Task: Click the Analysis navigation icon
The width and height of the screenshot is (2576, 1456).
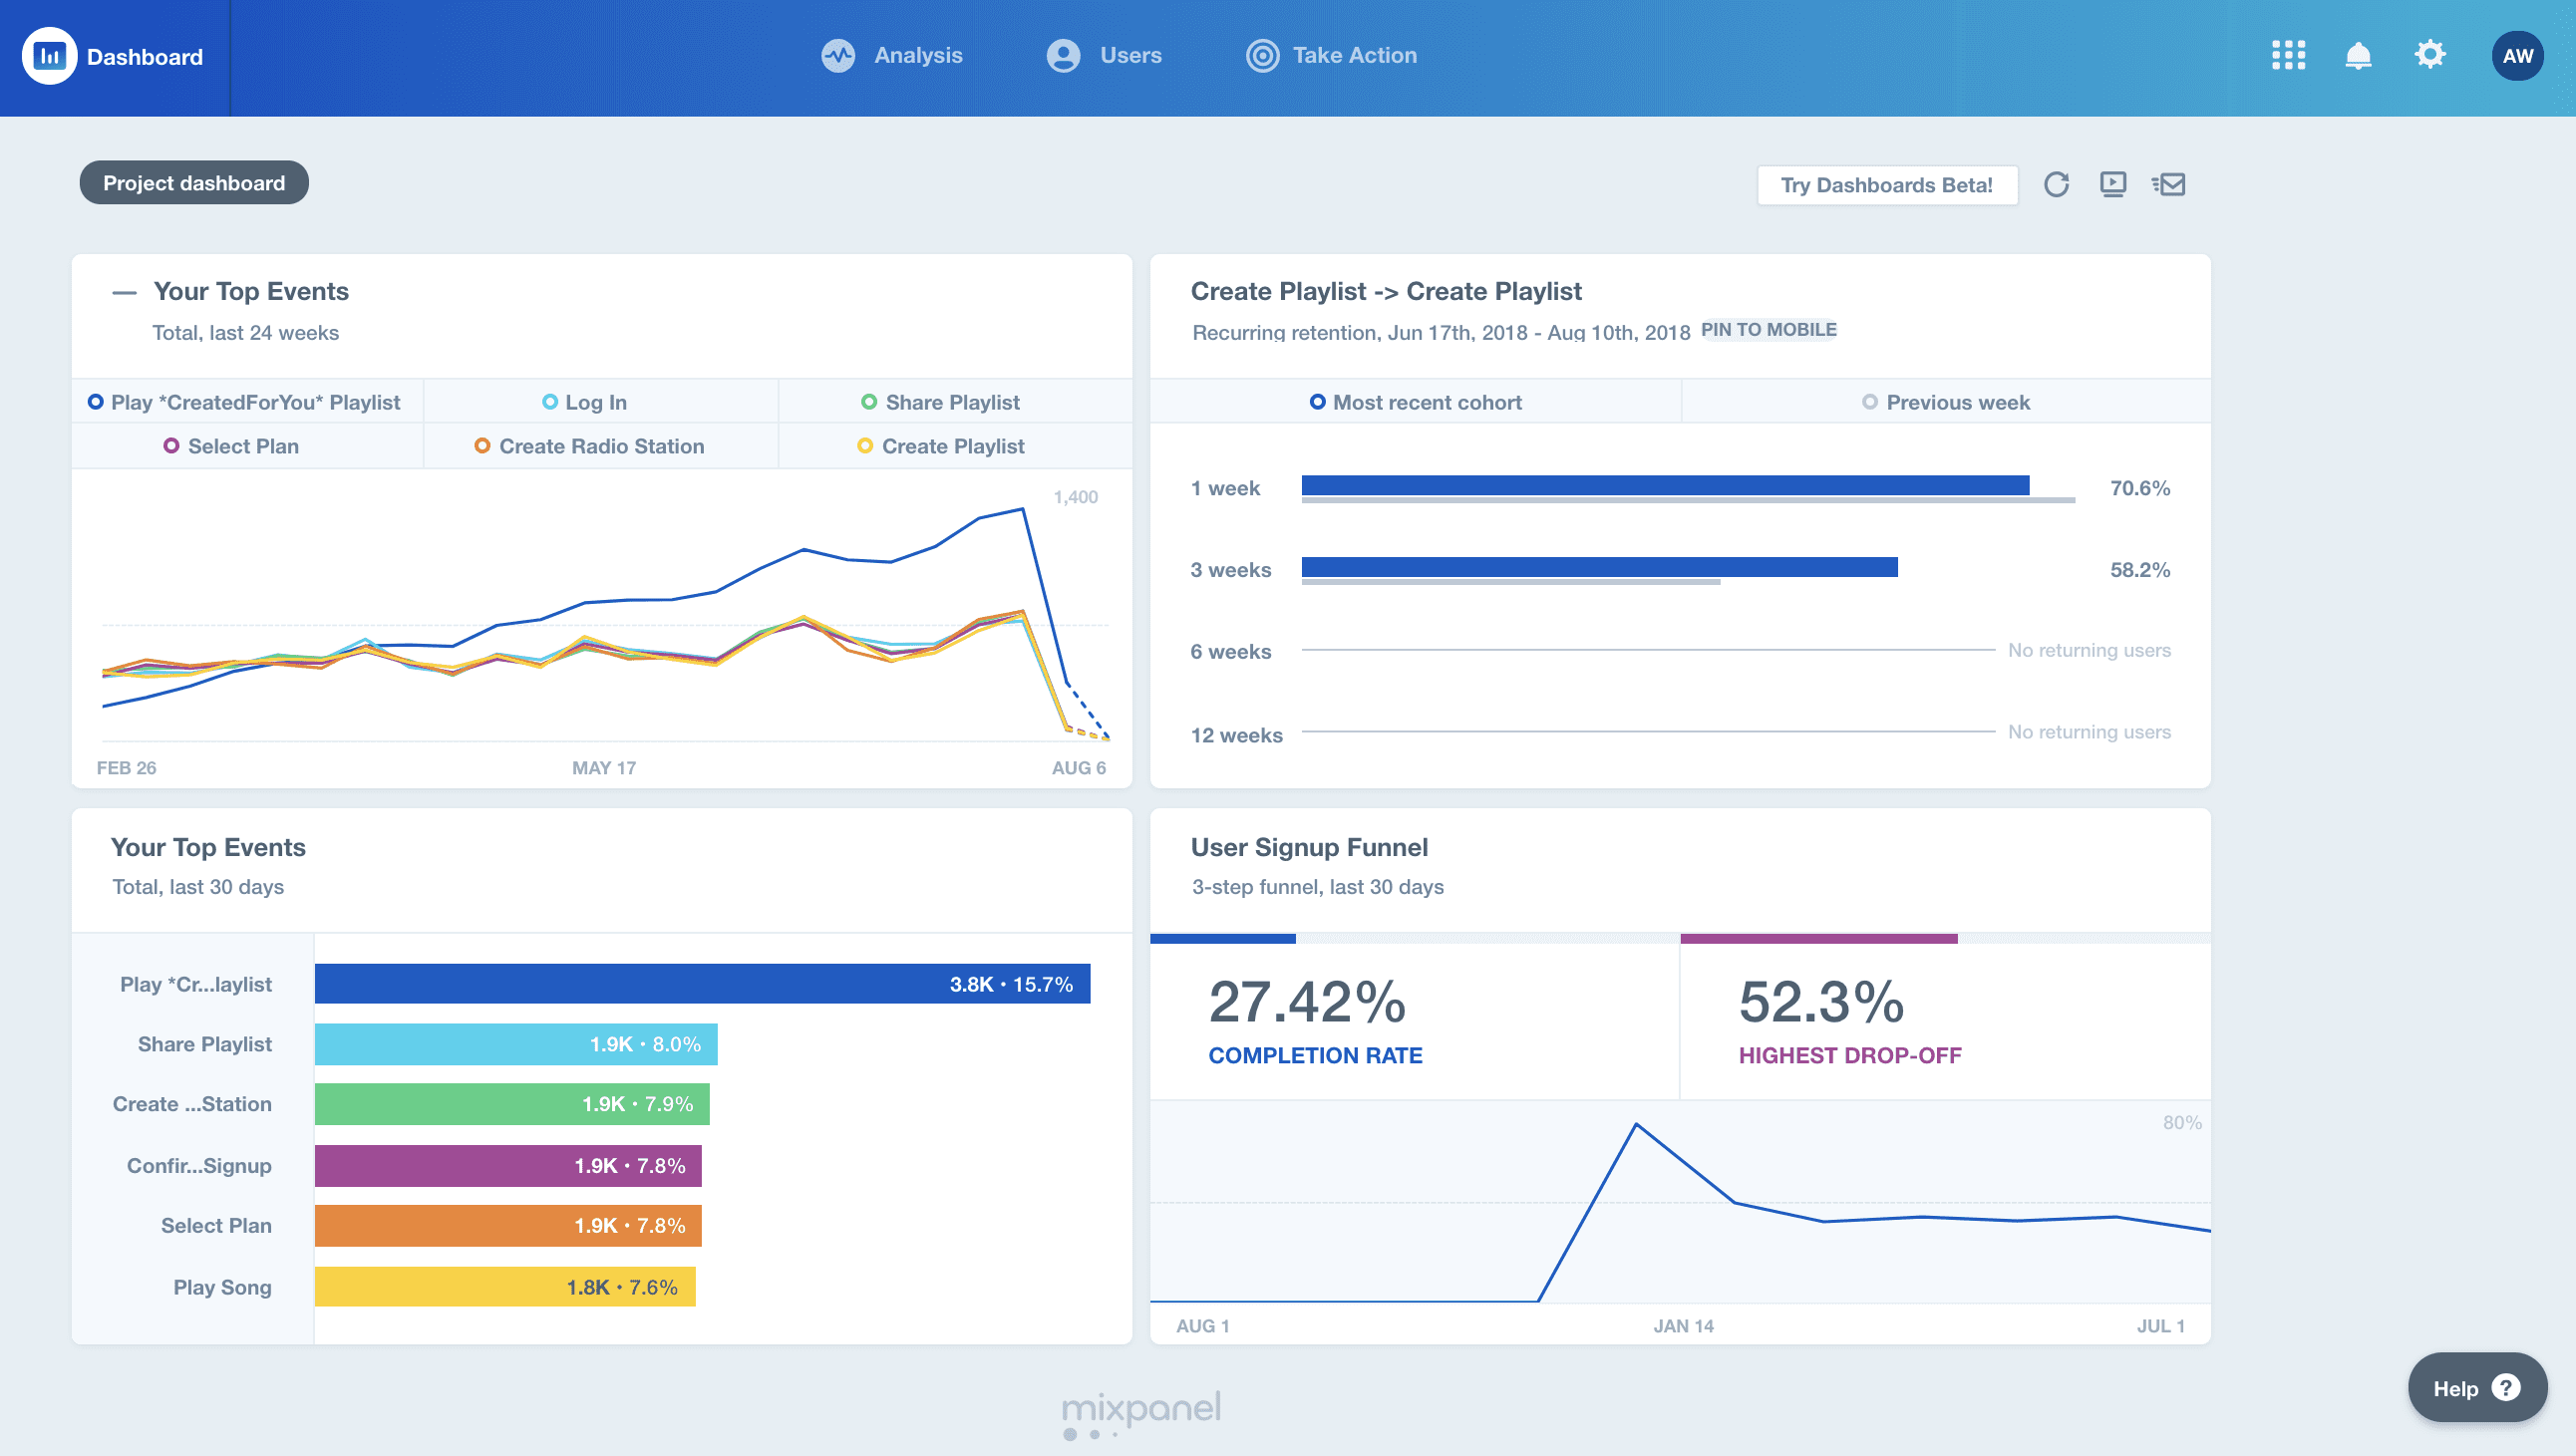Action: point(838,53)
